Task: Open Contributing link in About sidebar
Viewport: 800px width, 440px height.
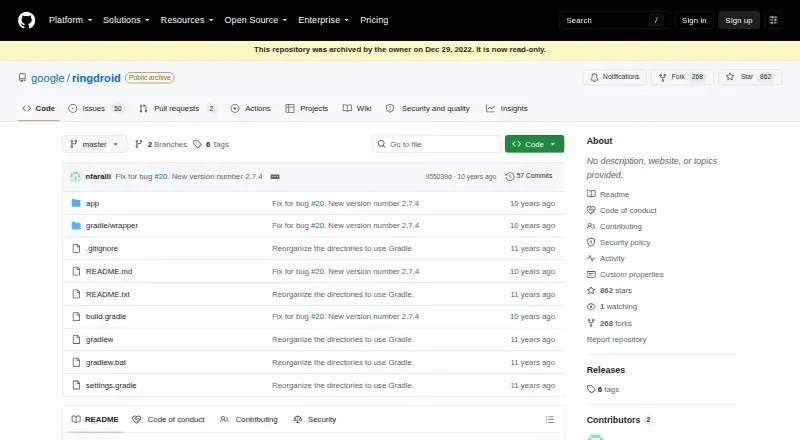Action: pyautogui.click(x=614, y=226)
